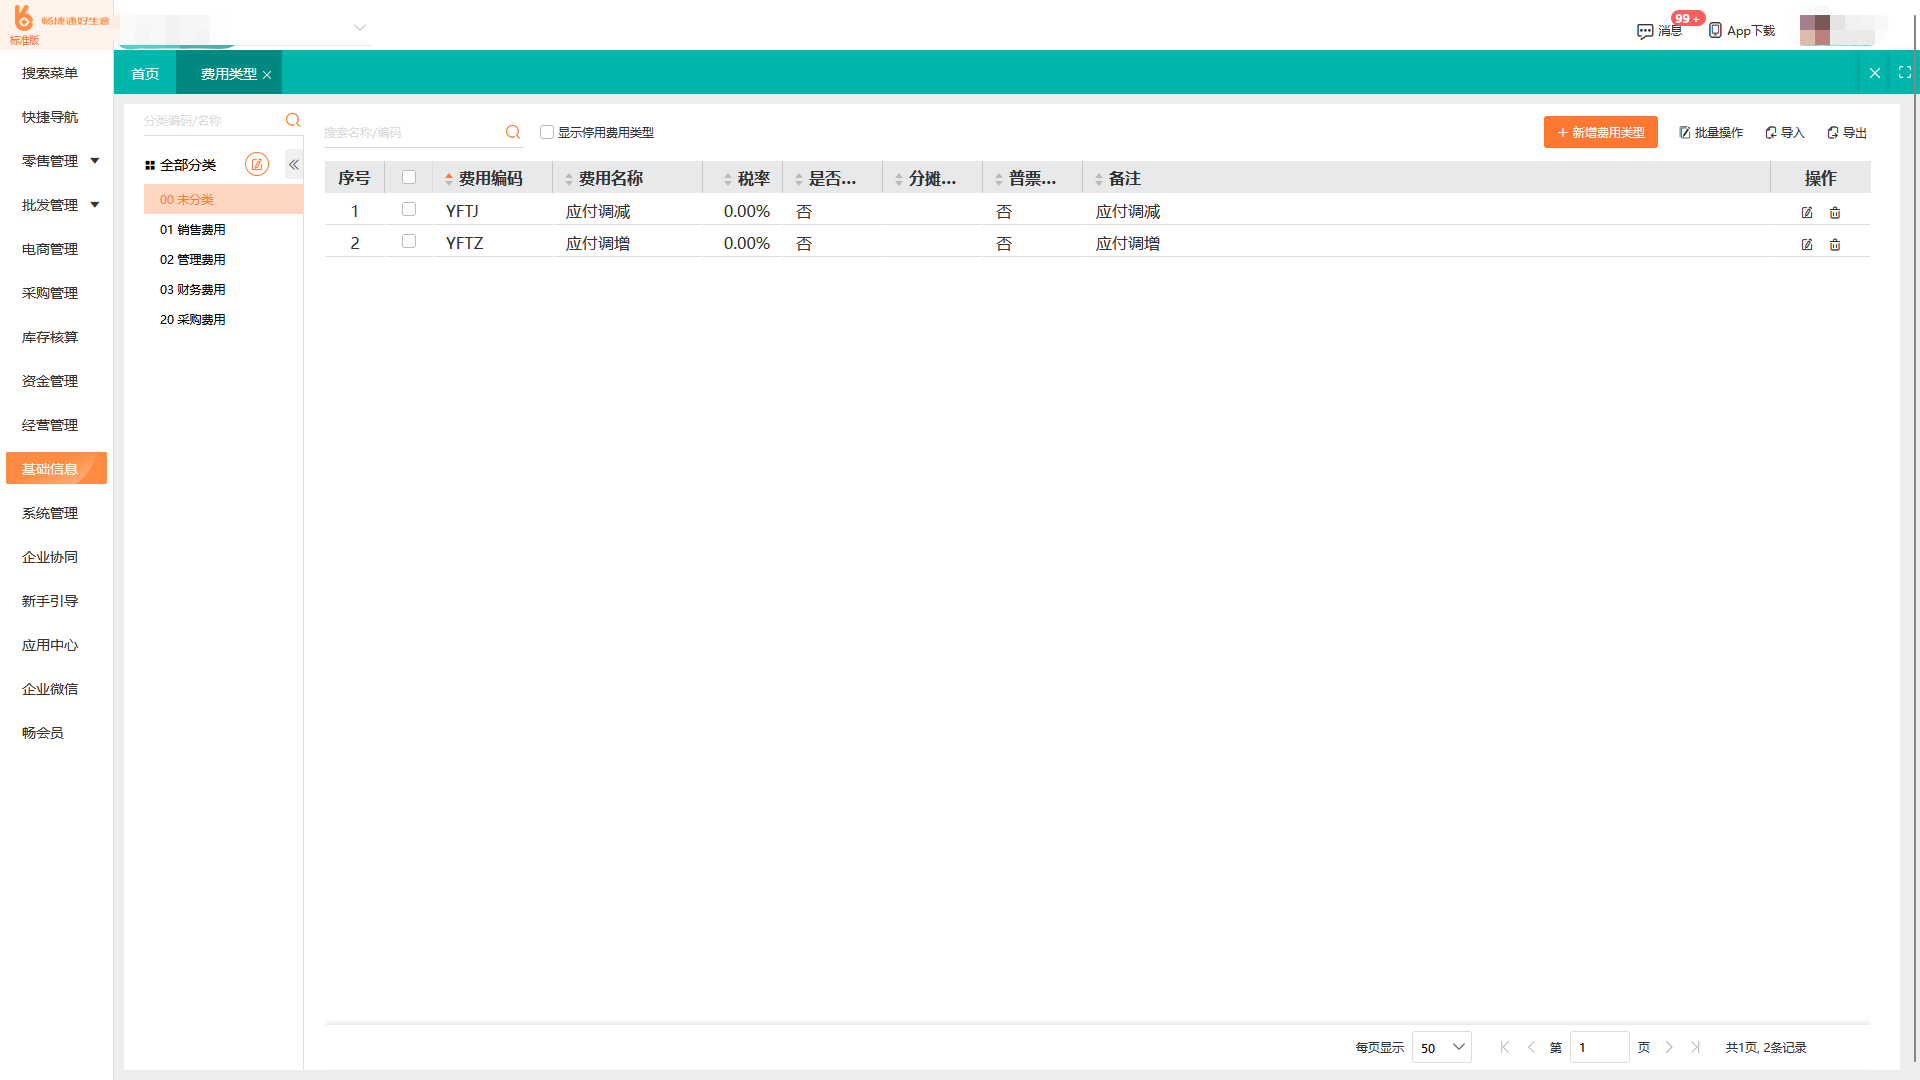Click the fullscreen expand icon top right
1920x1080 pixels.
tap(1904, 73)
